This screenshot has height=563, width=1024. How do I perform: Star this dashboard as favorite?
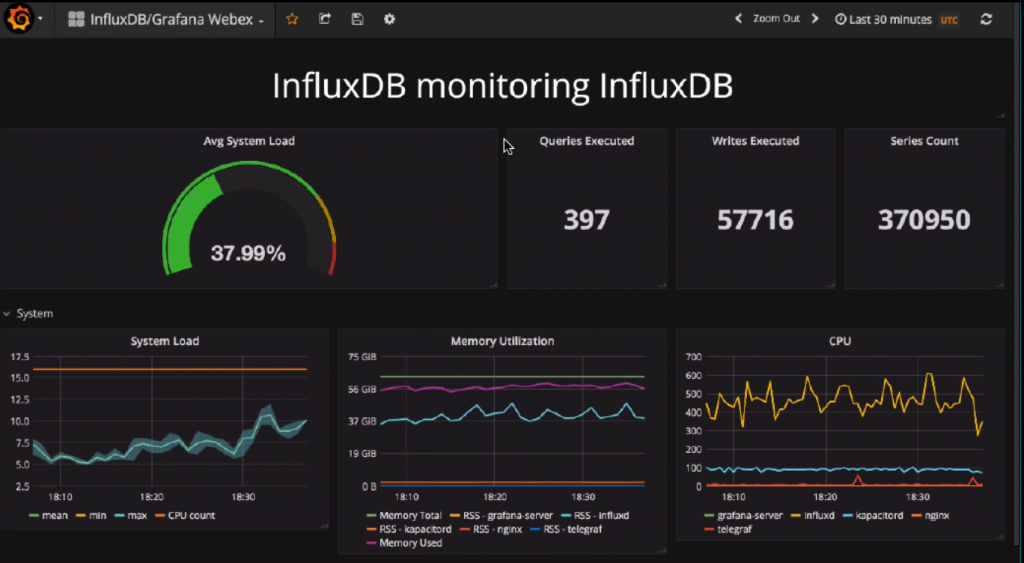click(x=292, y=19)
